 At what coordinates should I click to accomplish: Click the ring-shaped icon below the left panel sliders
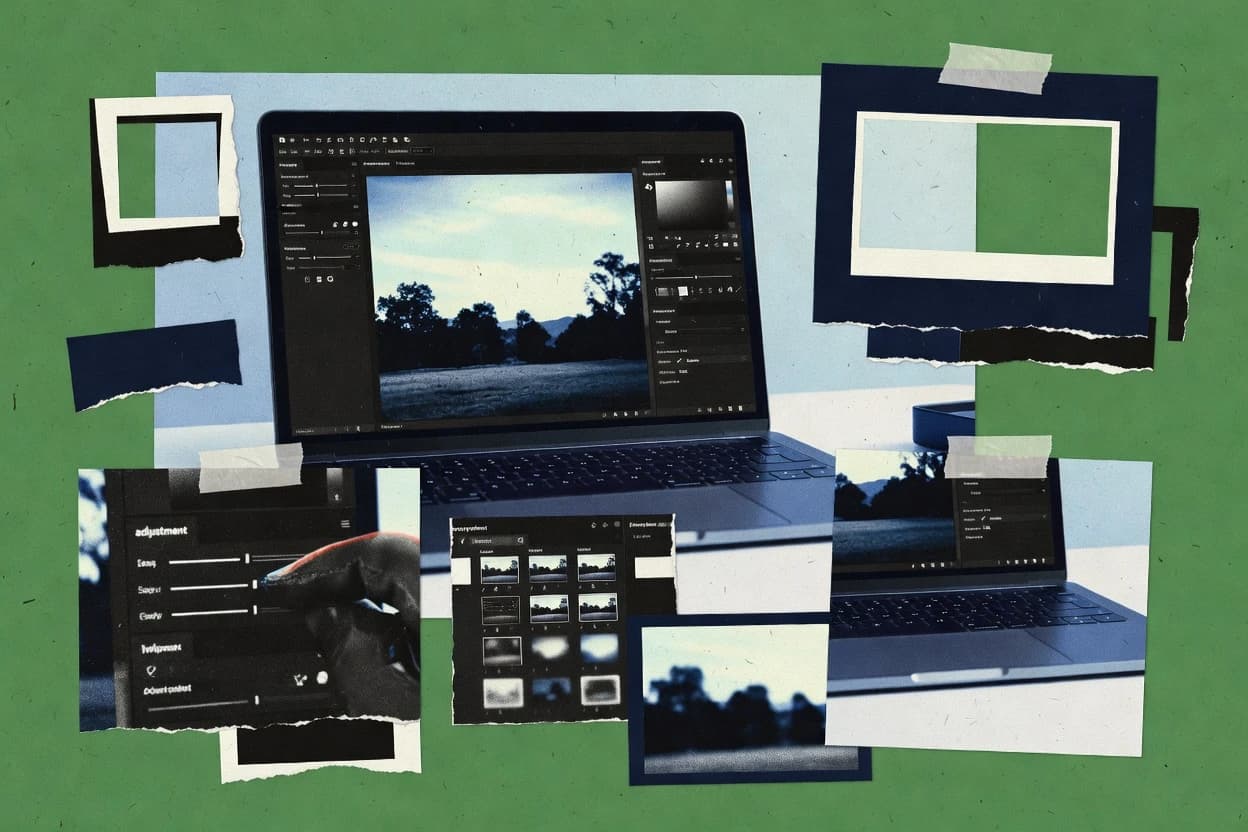[330, 279]
